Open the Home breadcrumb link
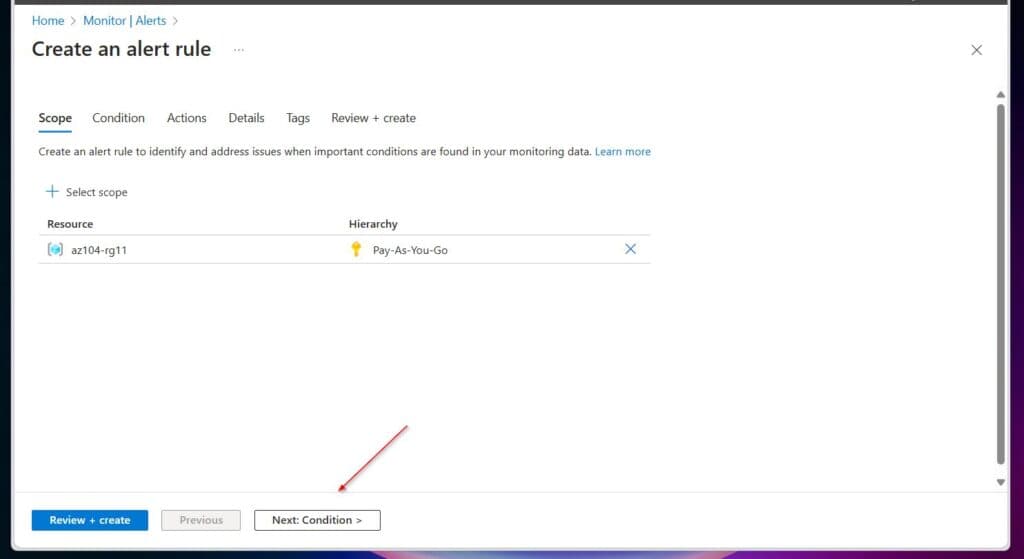The width and height of the screenshot is (1024, 559). point(48,21)
